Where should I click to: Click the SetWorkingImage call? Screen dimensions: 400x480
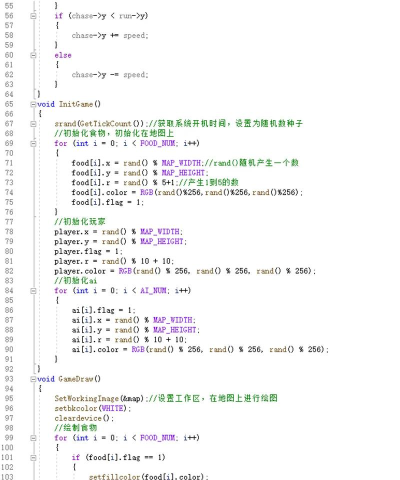[87, 399]
